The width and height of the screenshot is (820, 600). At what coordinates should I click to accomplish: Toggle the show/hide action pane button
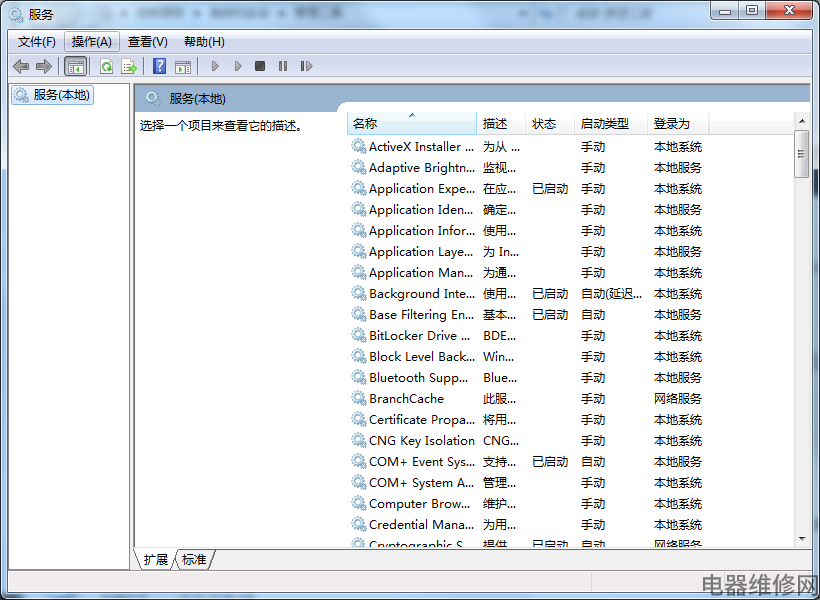(183, 66)
